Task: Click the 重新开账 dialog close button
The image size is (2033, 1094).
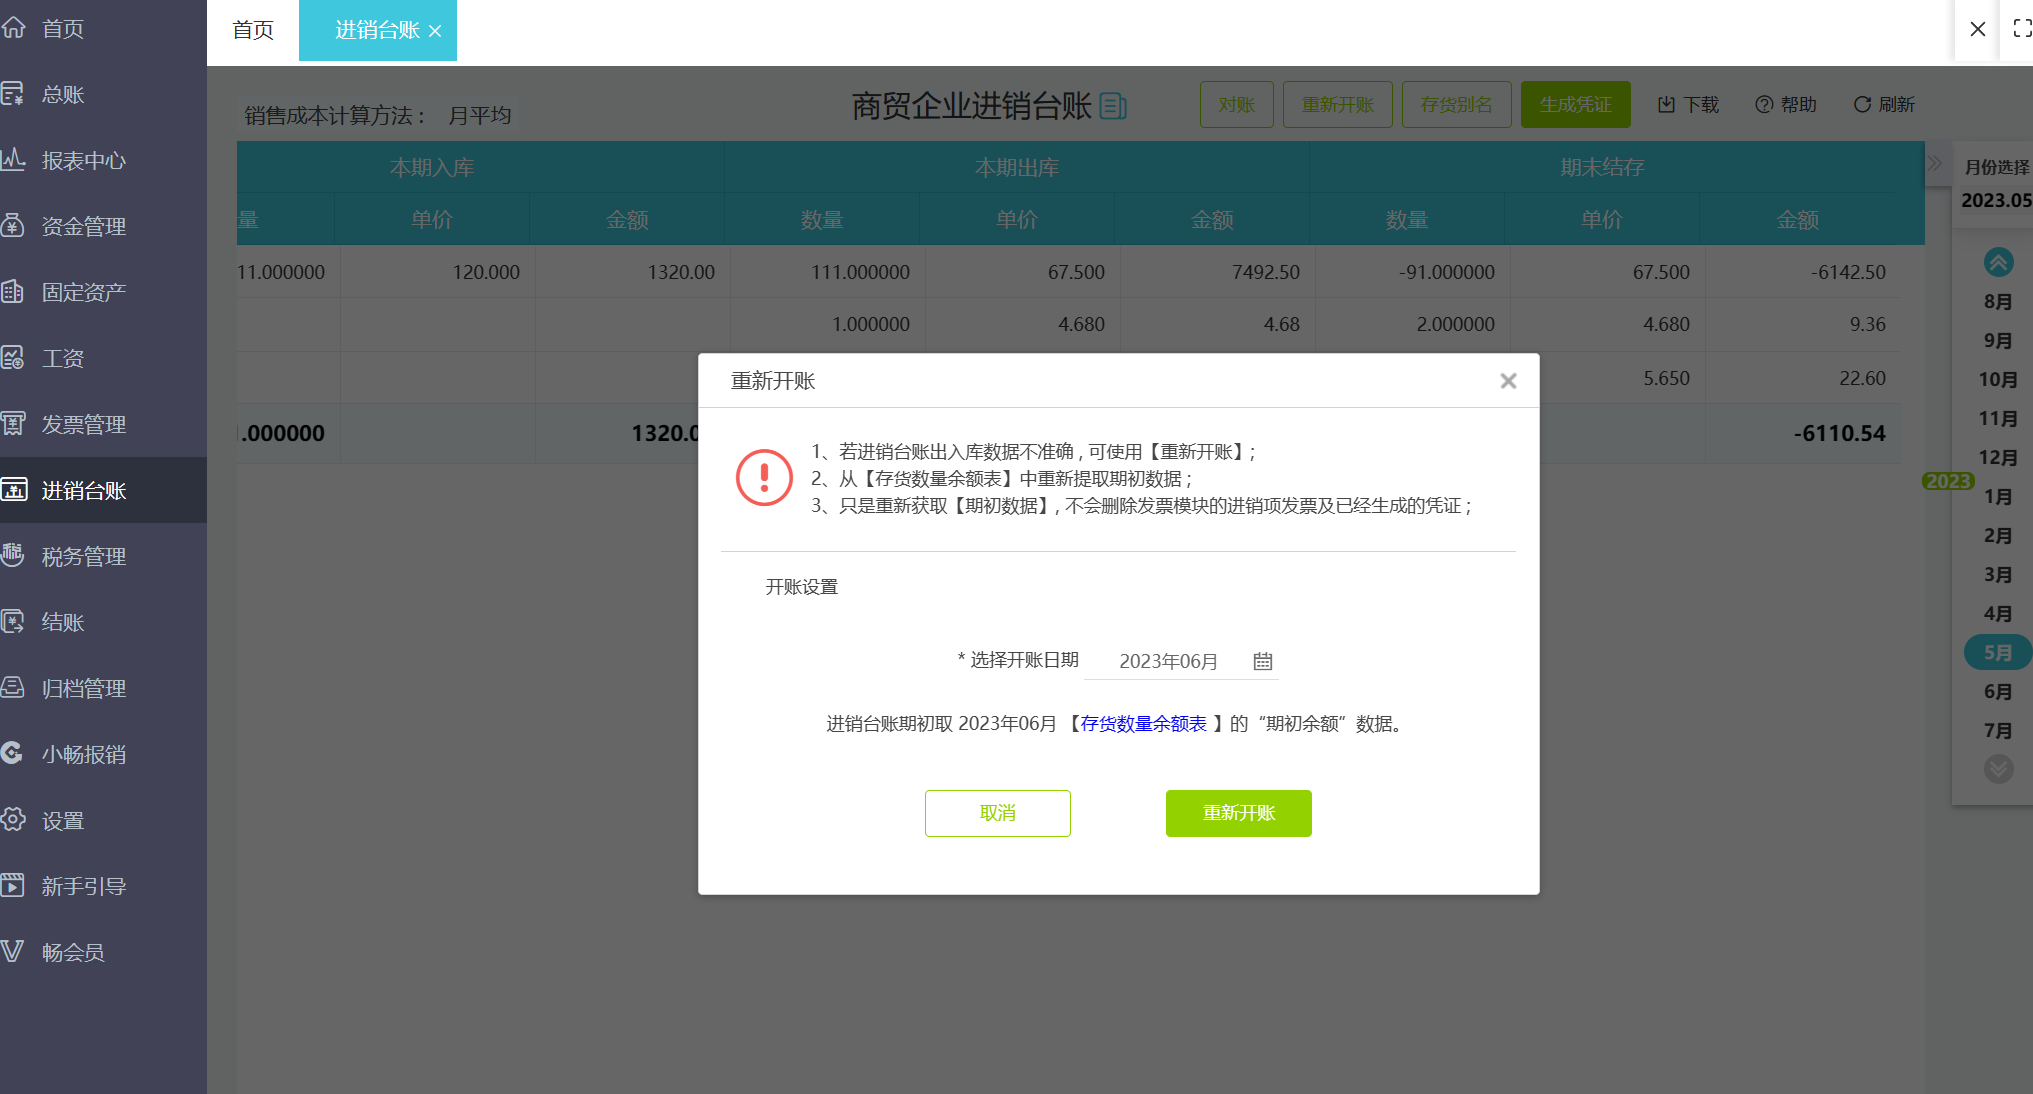Action: 1509,381
